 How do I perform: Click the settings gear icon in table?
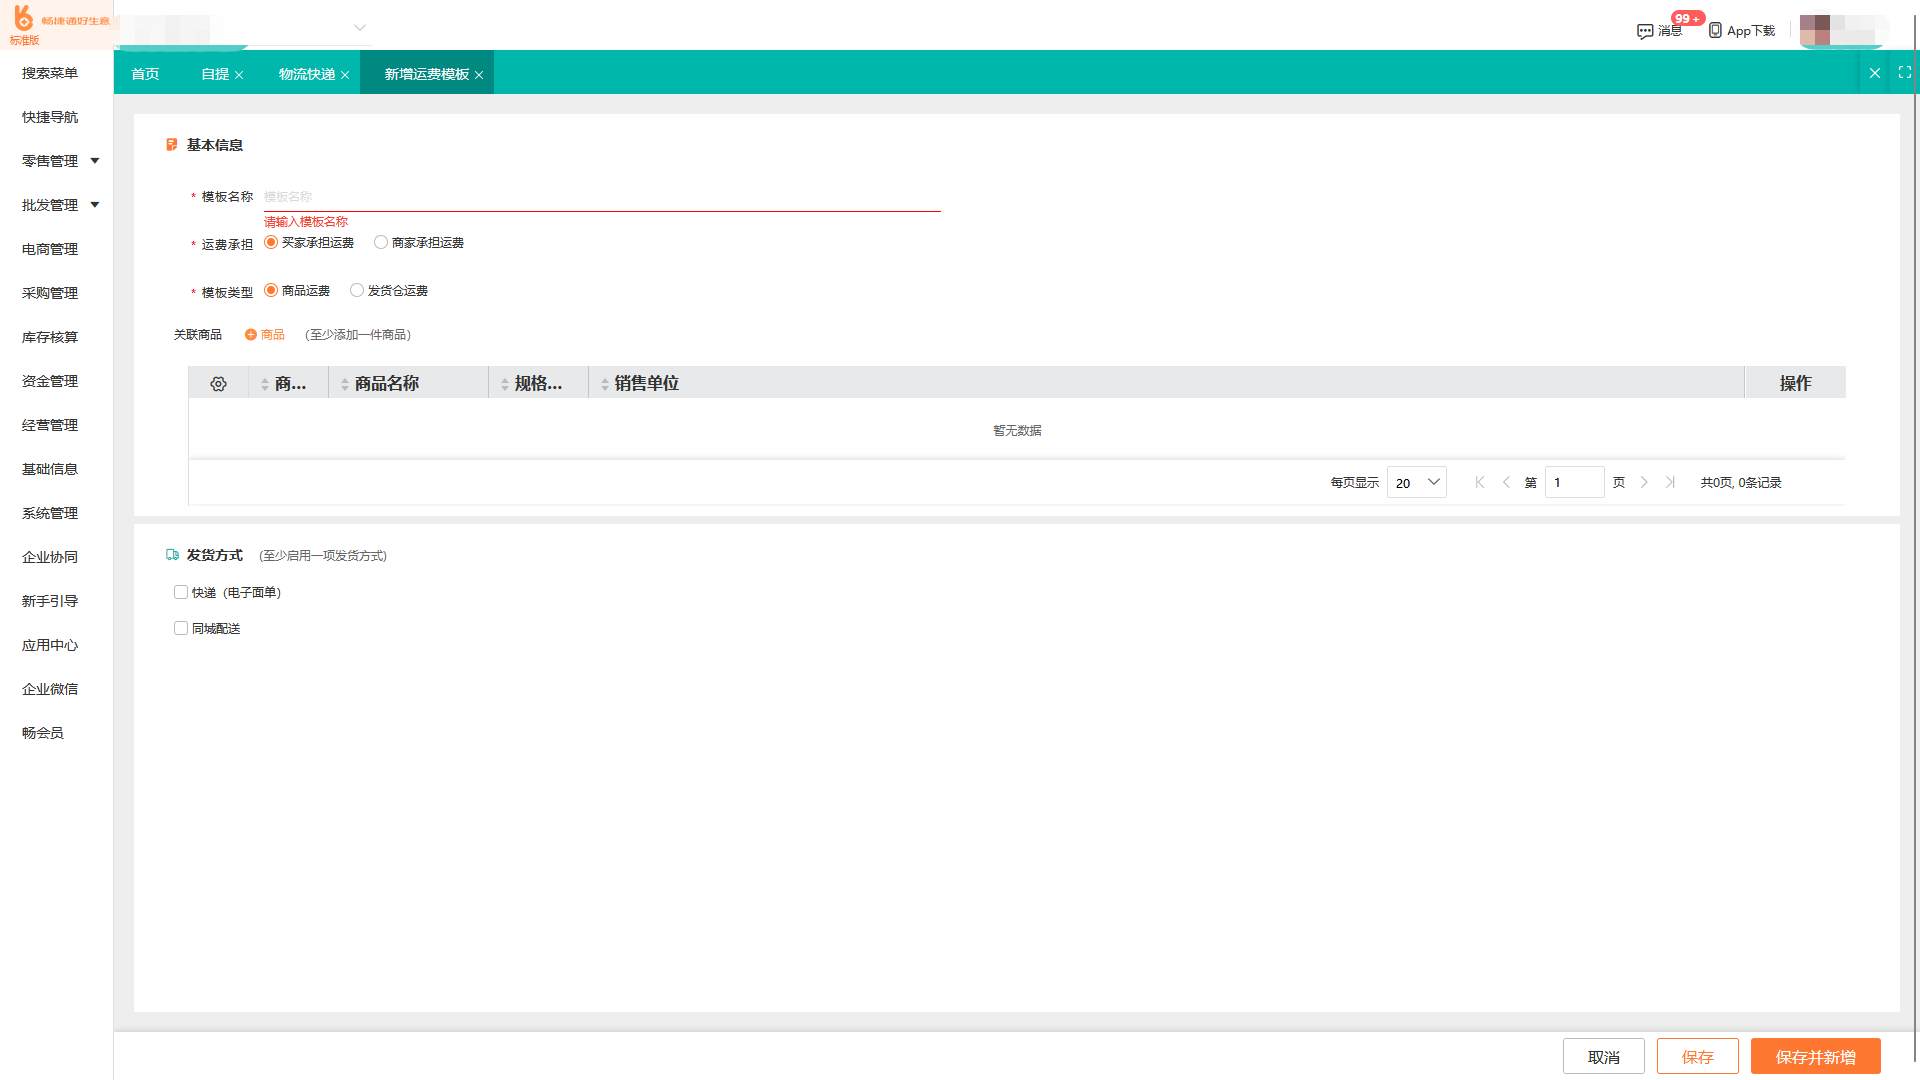point(218,382)
